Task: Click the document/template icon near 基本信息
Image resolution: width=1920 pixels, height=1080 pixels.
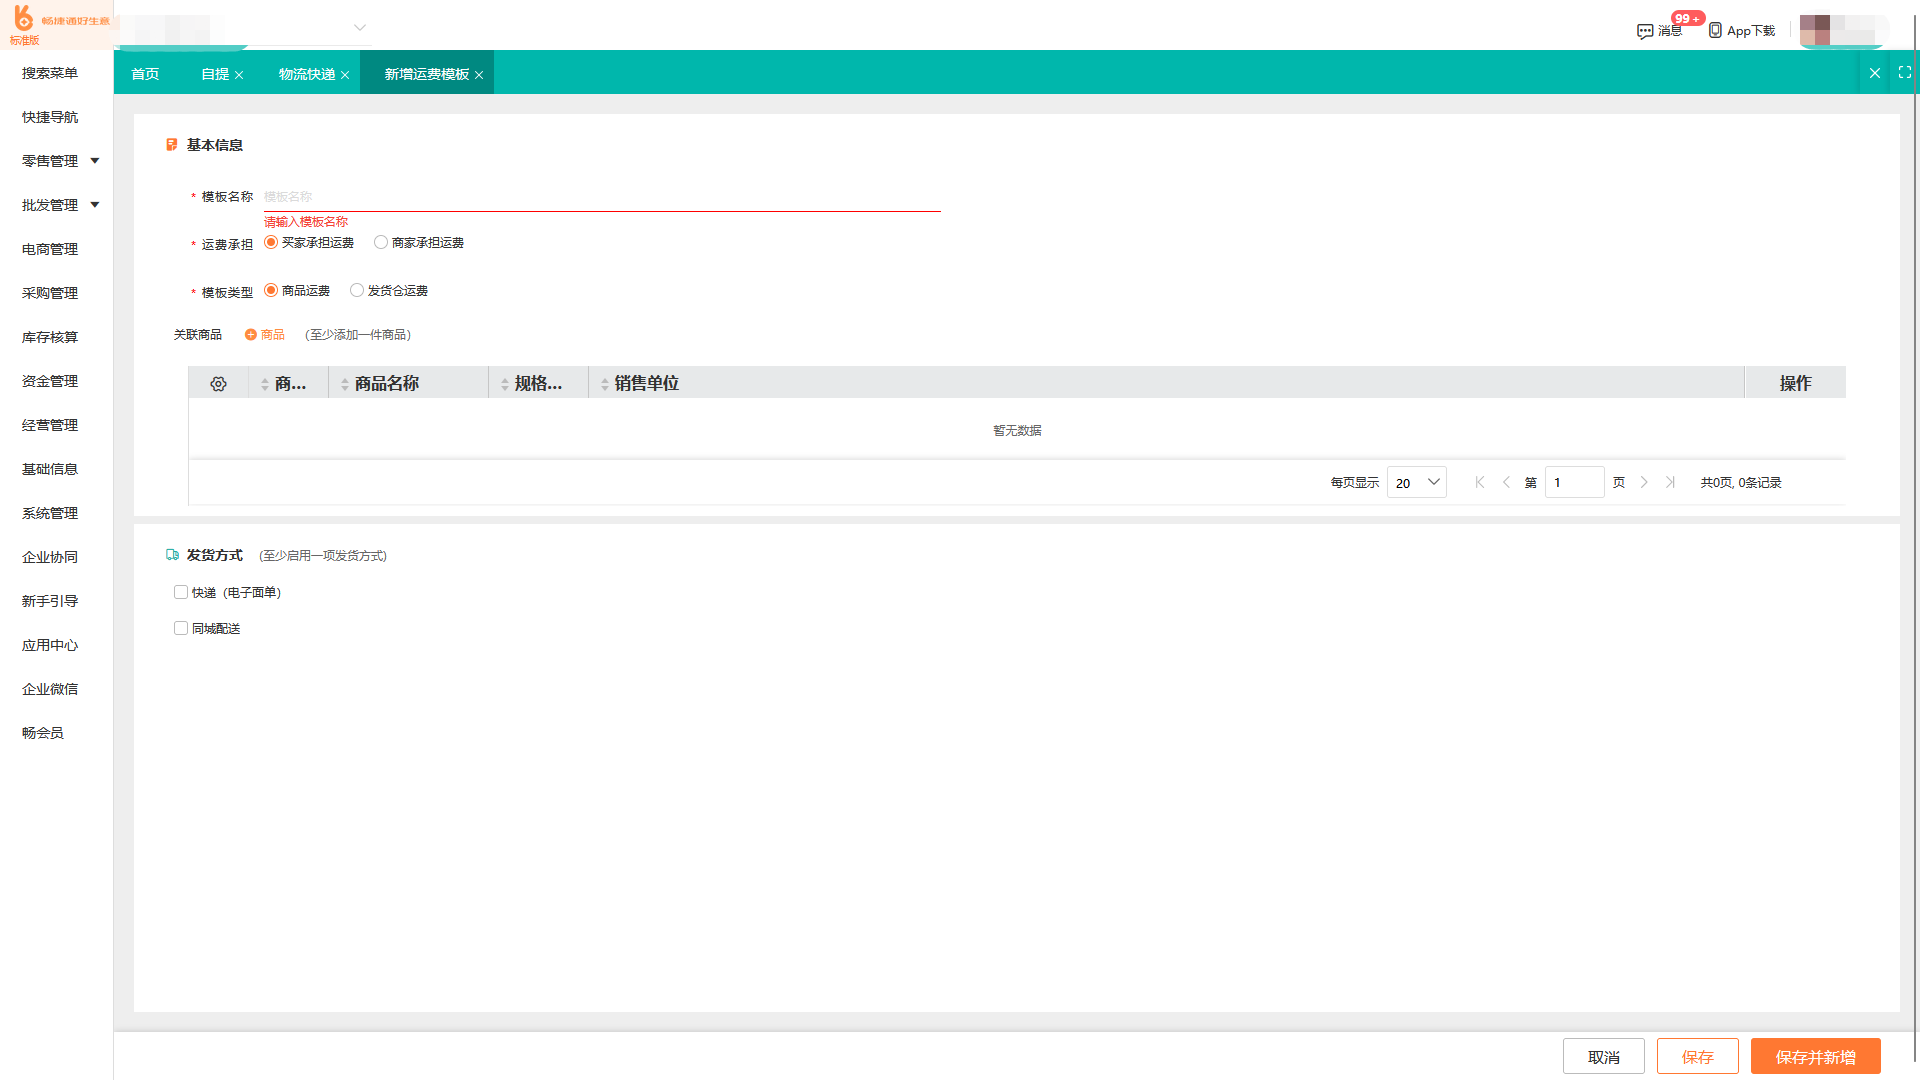Action: tap(171, 145)
